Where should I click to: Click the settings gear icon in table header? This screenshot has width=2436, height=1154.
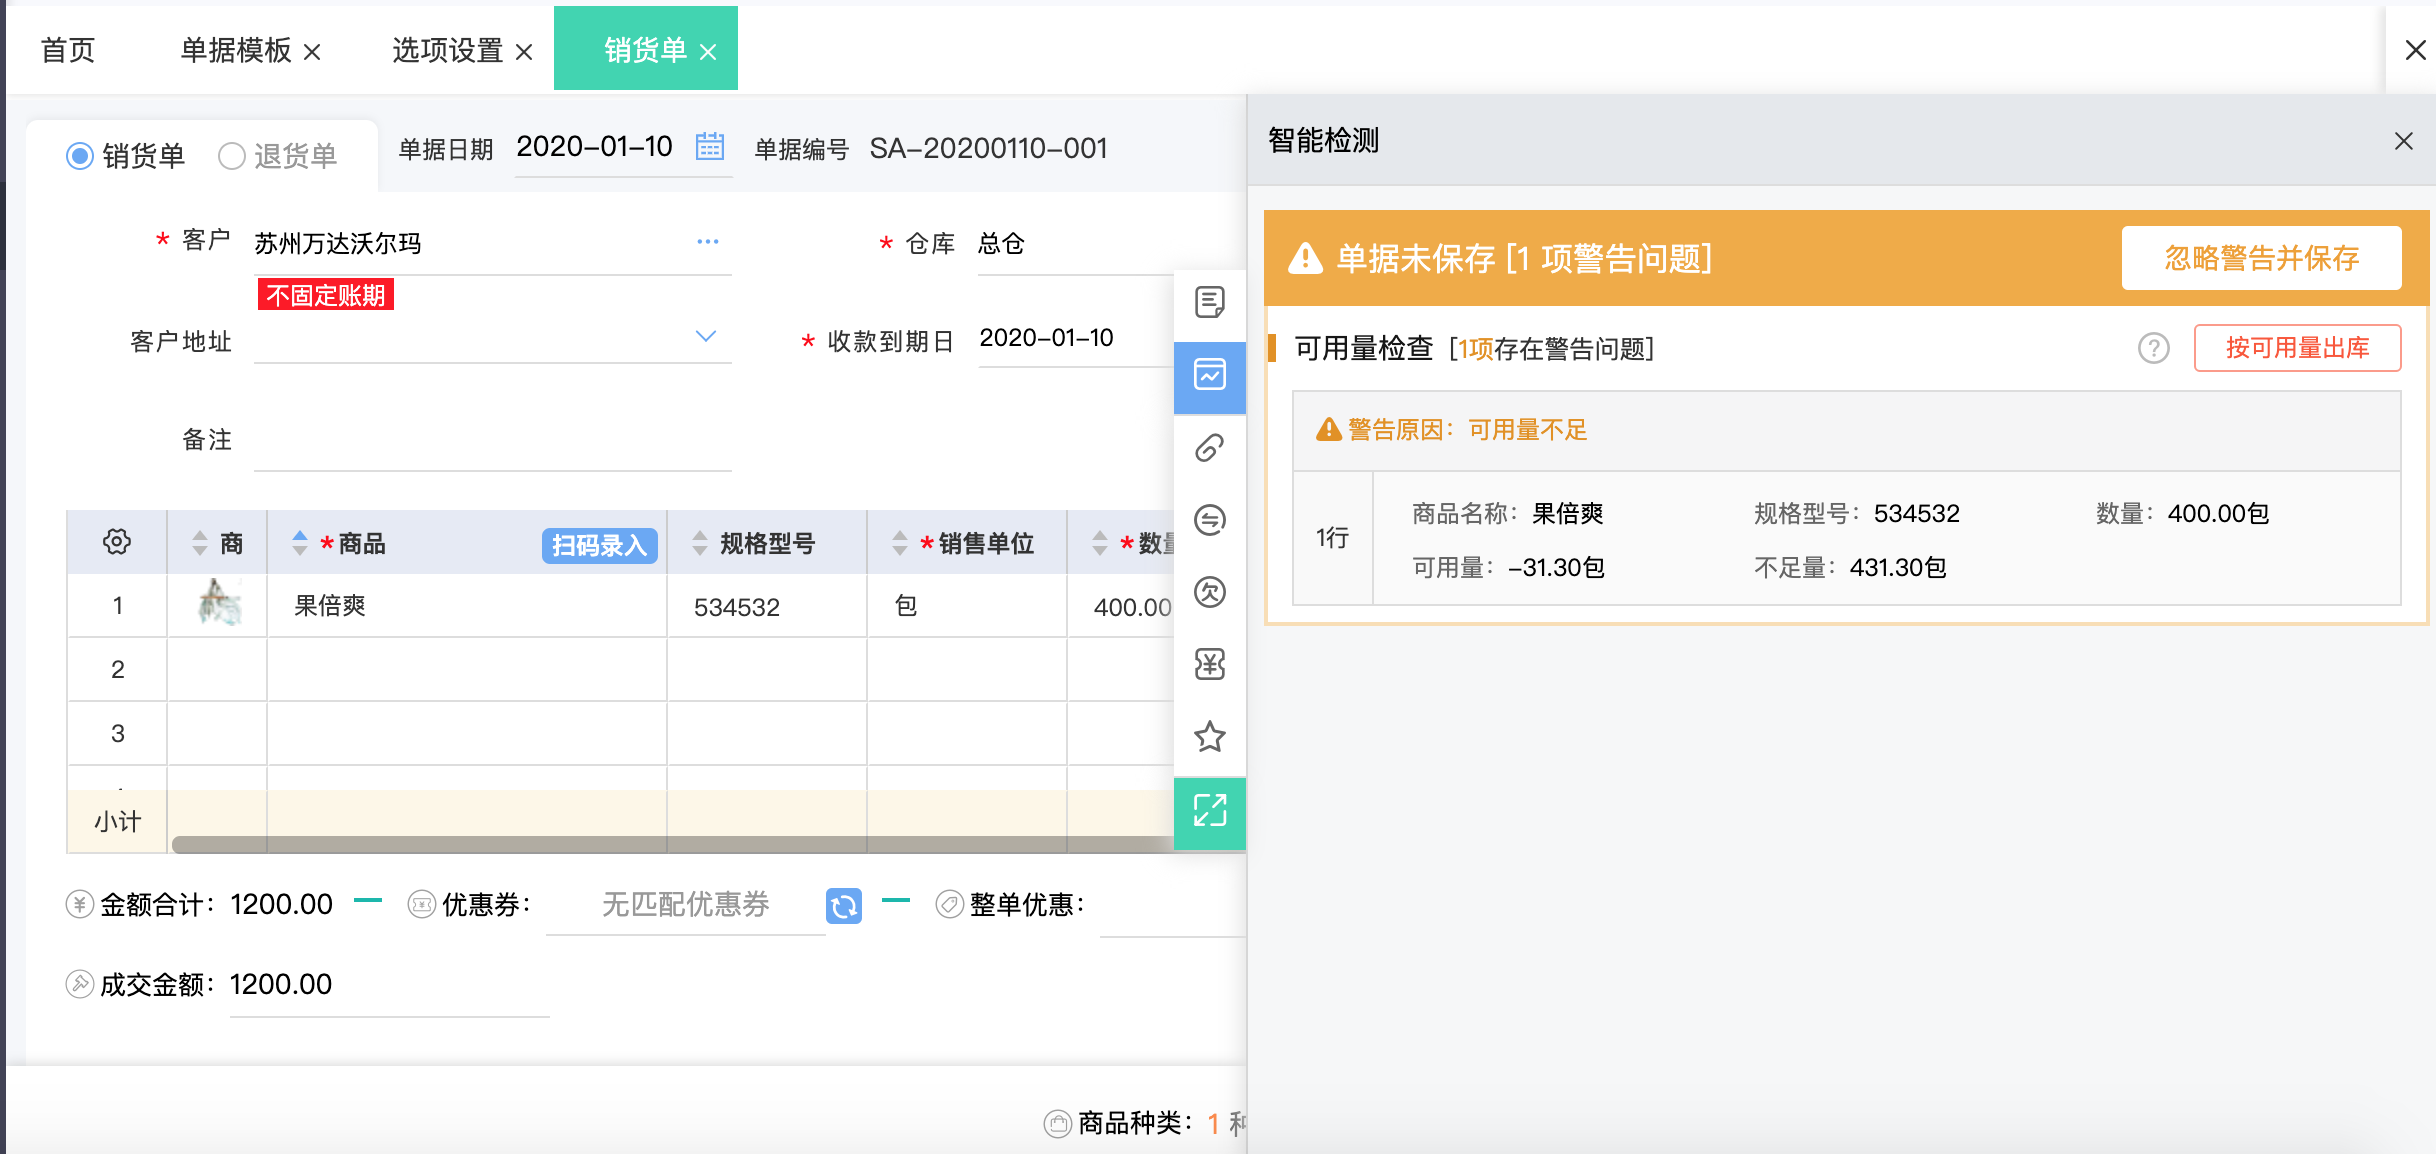[118, 542]
